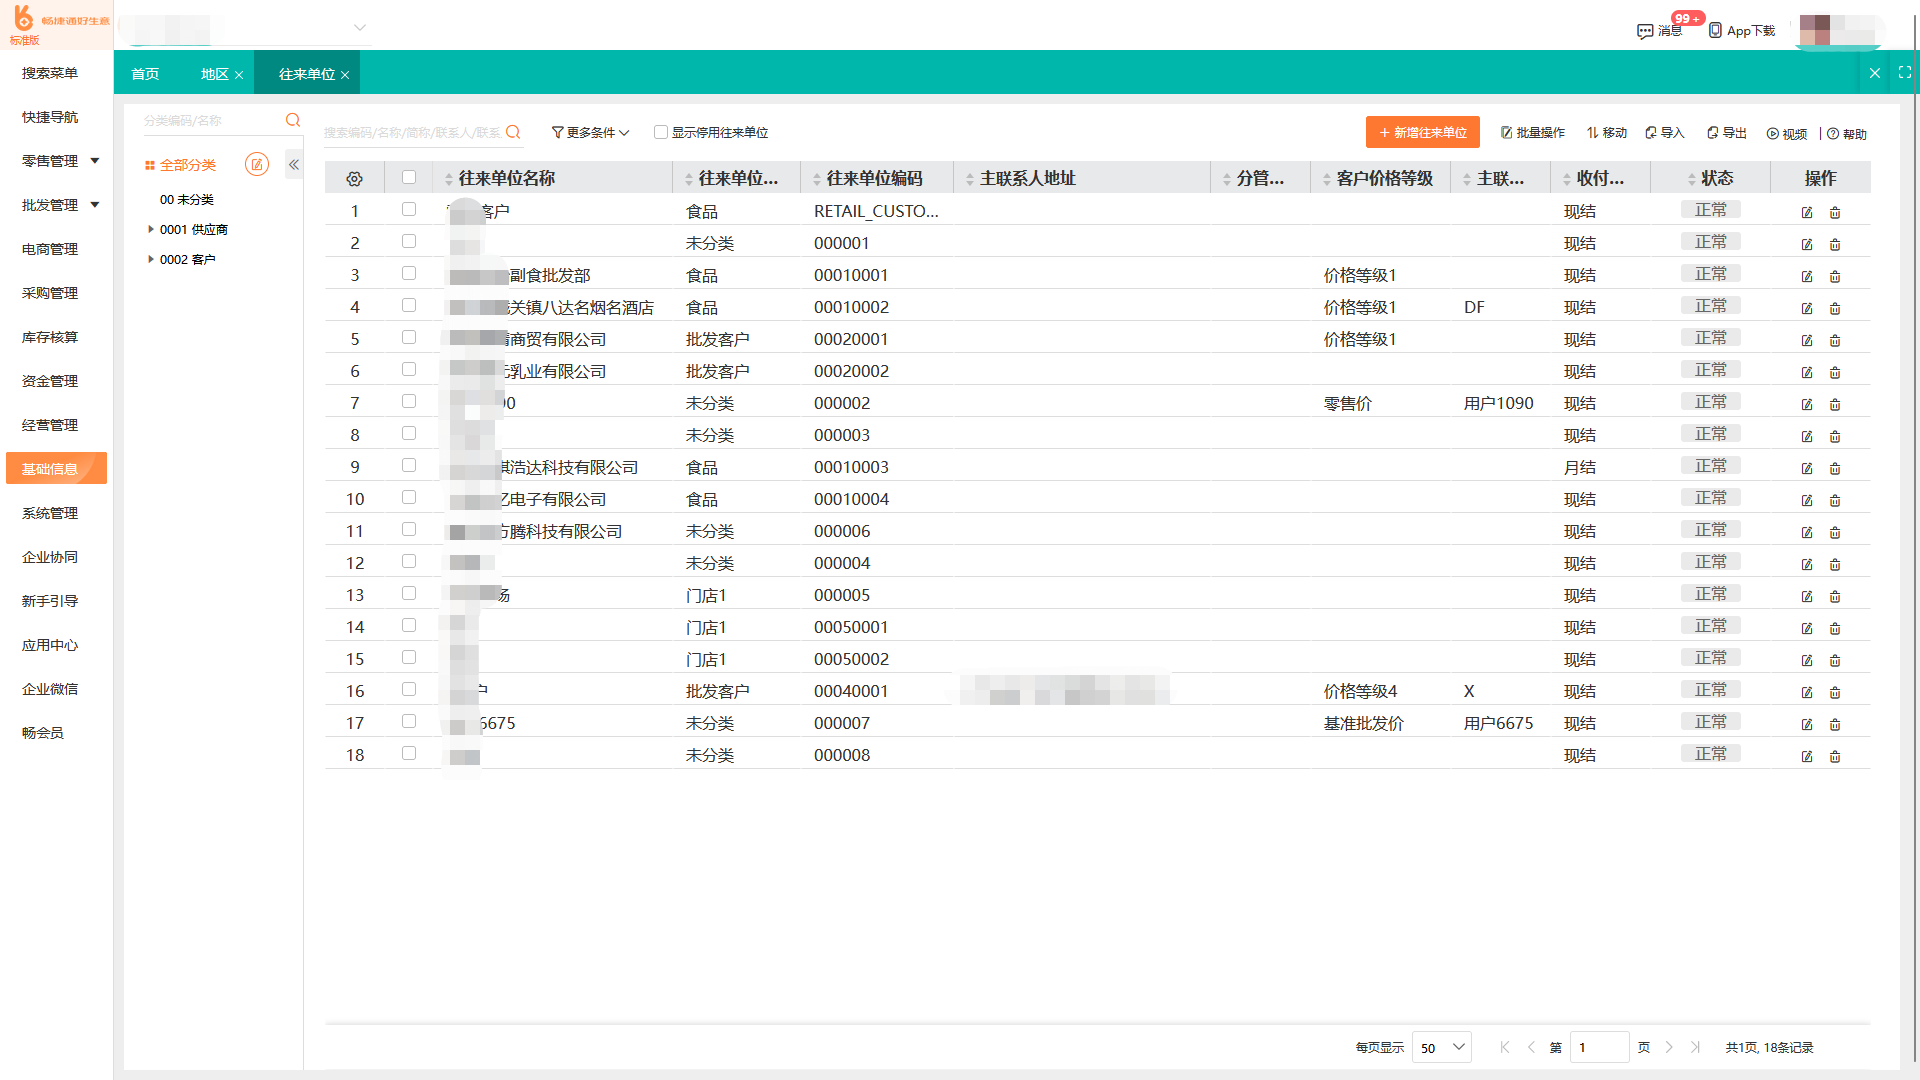This screenshot has height=1080, width=1920.
Task: Select row 1 checkbox
Action: pos(410,208)
